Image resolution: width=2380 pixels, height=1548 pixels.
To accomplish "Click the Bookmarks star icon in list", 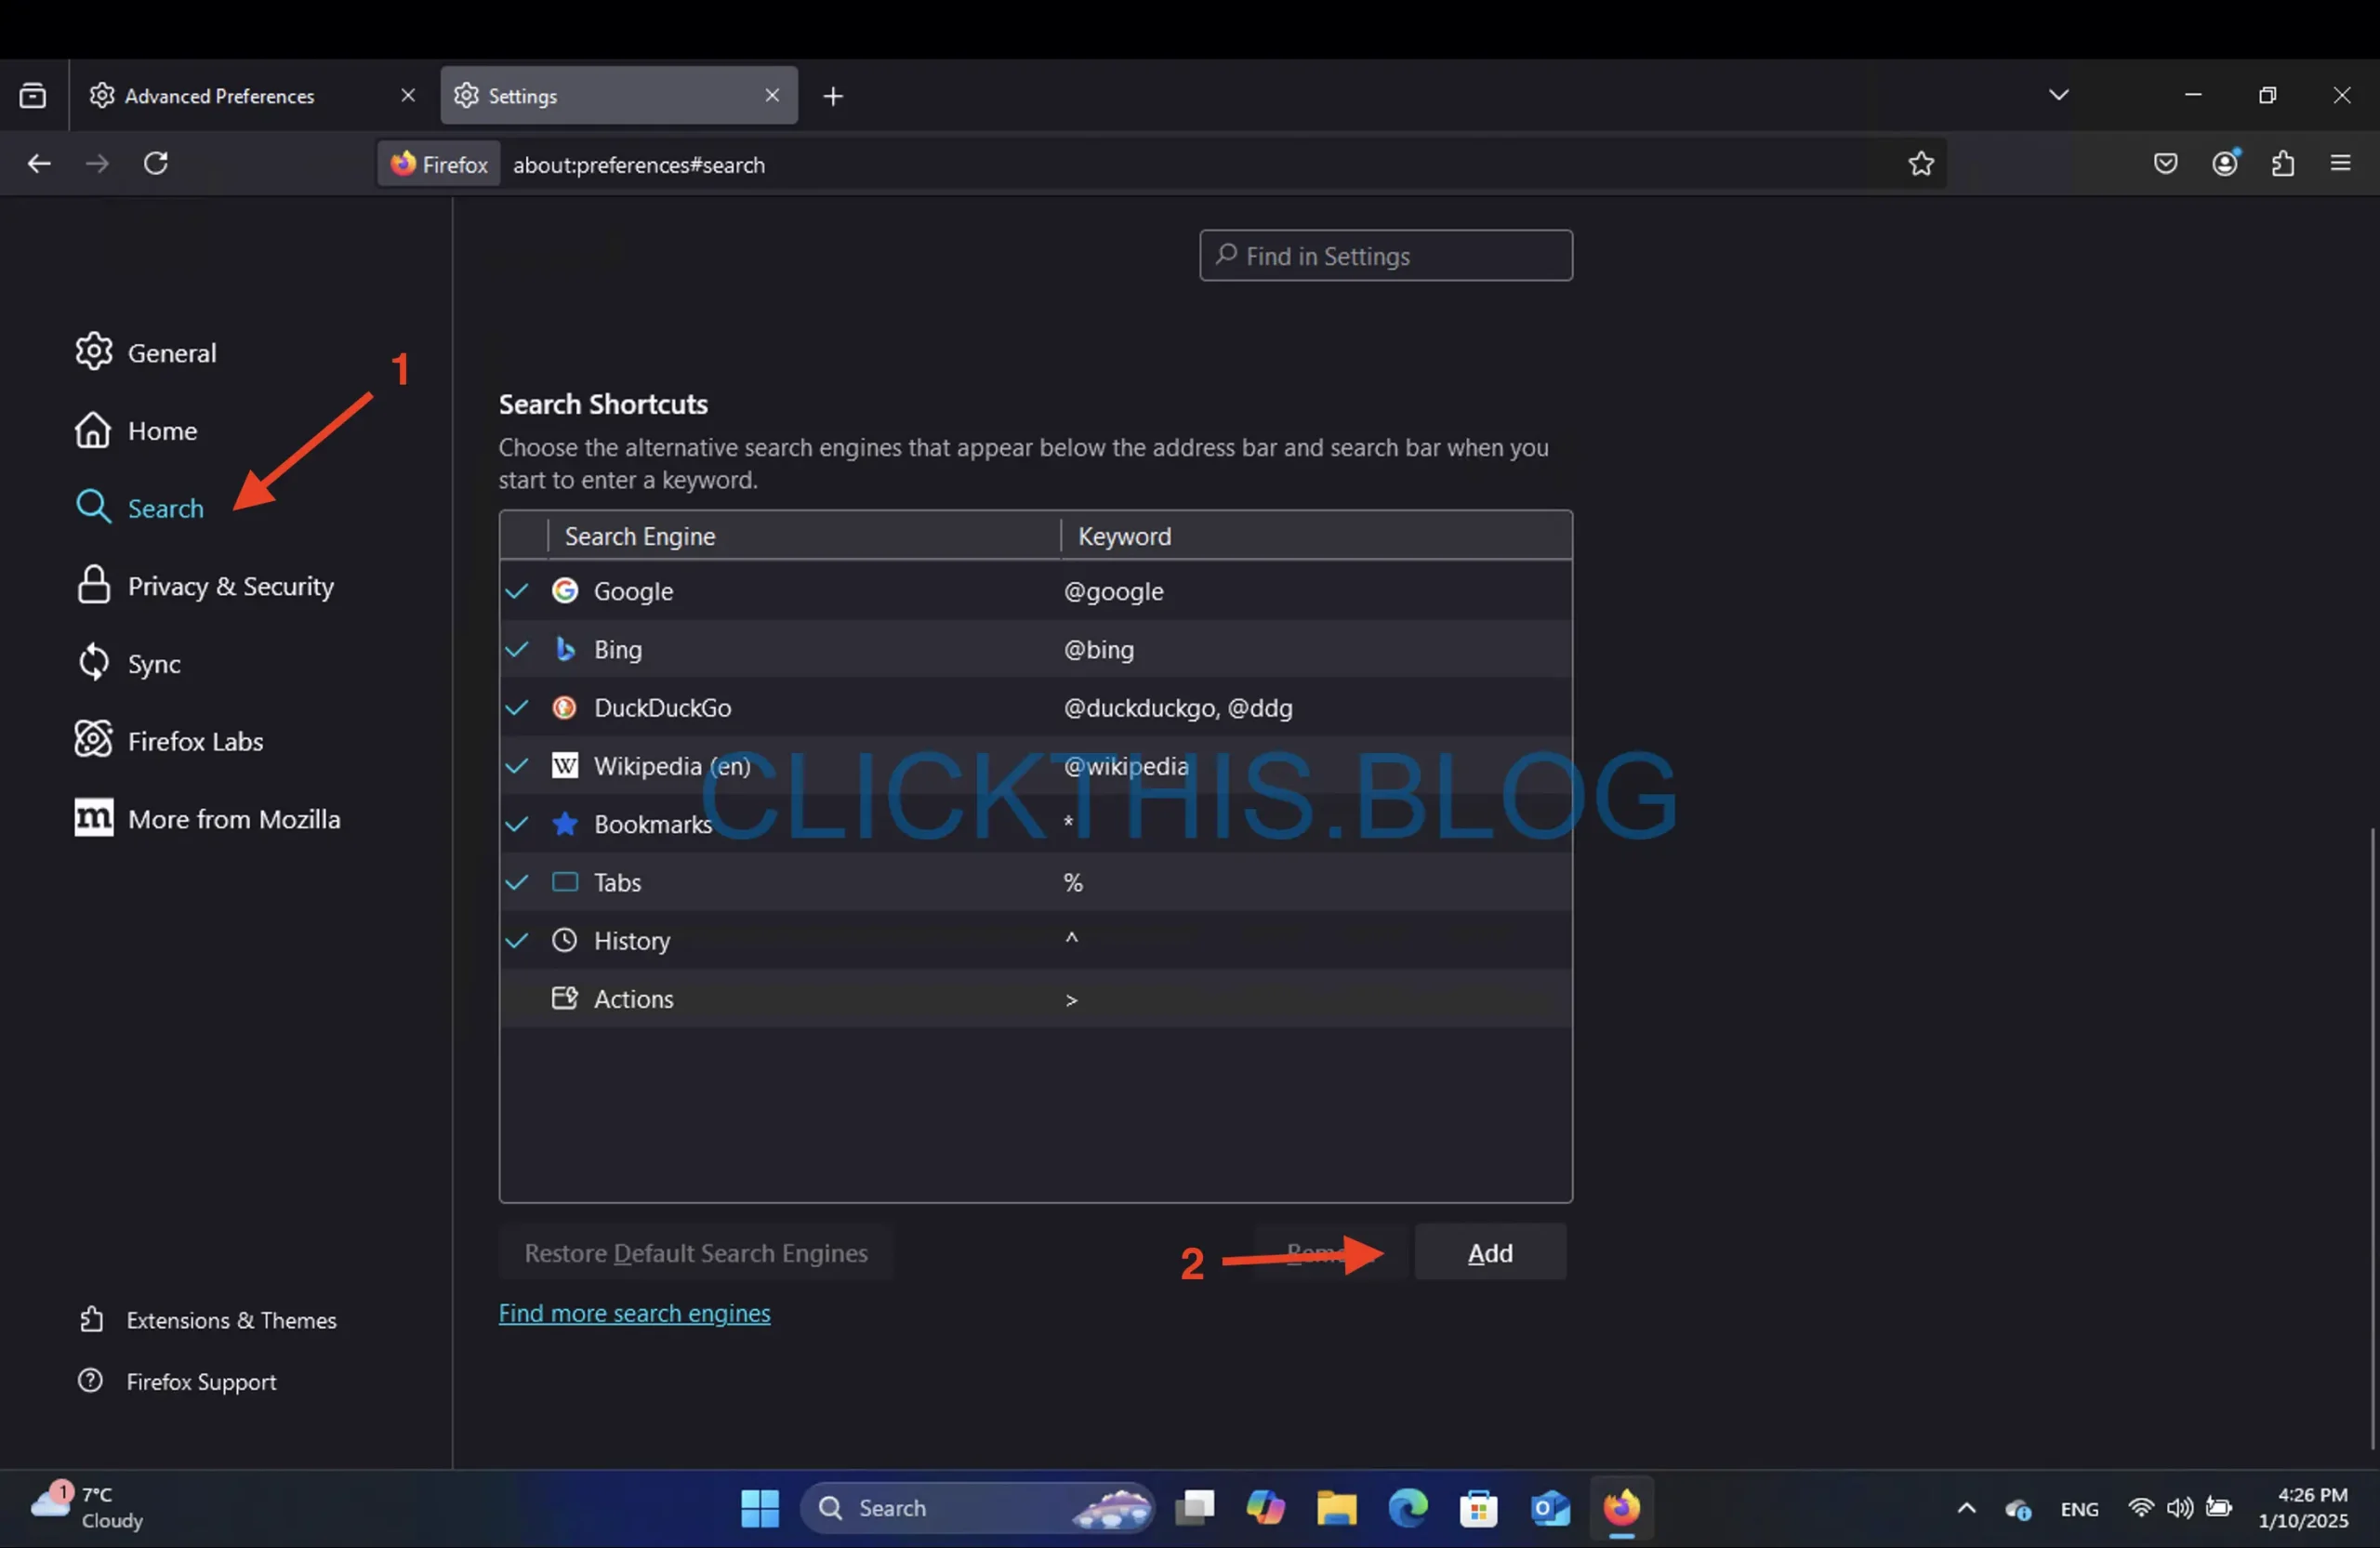I will point(565,824).
